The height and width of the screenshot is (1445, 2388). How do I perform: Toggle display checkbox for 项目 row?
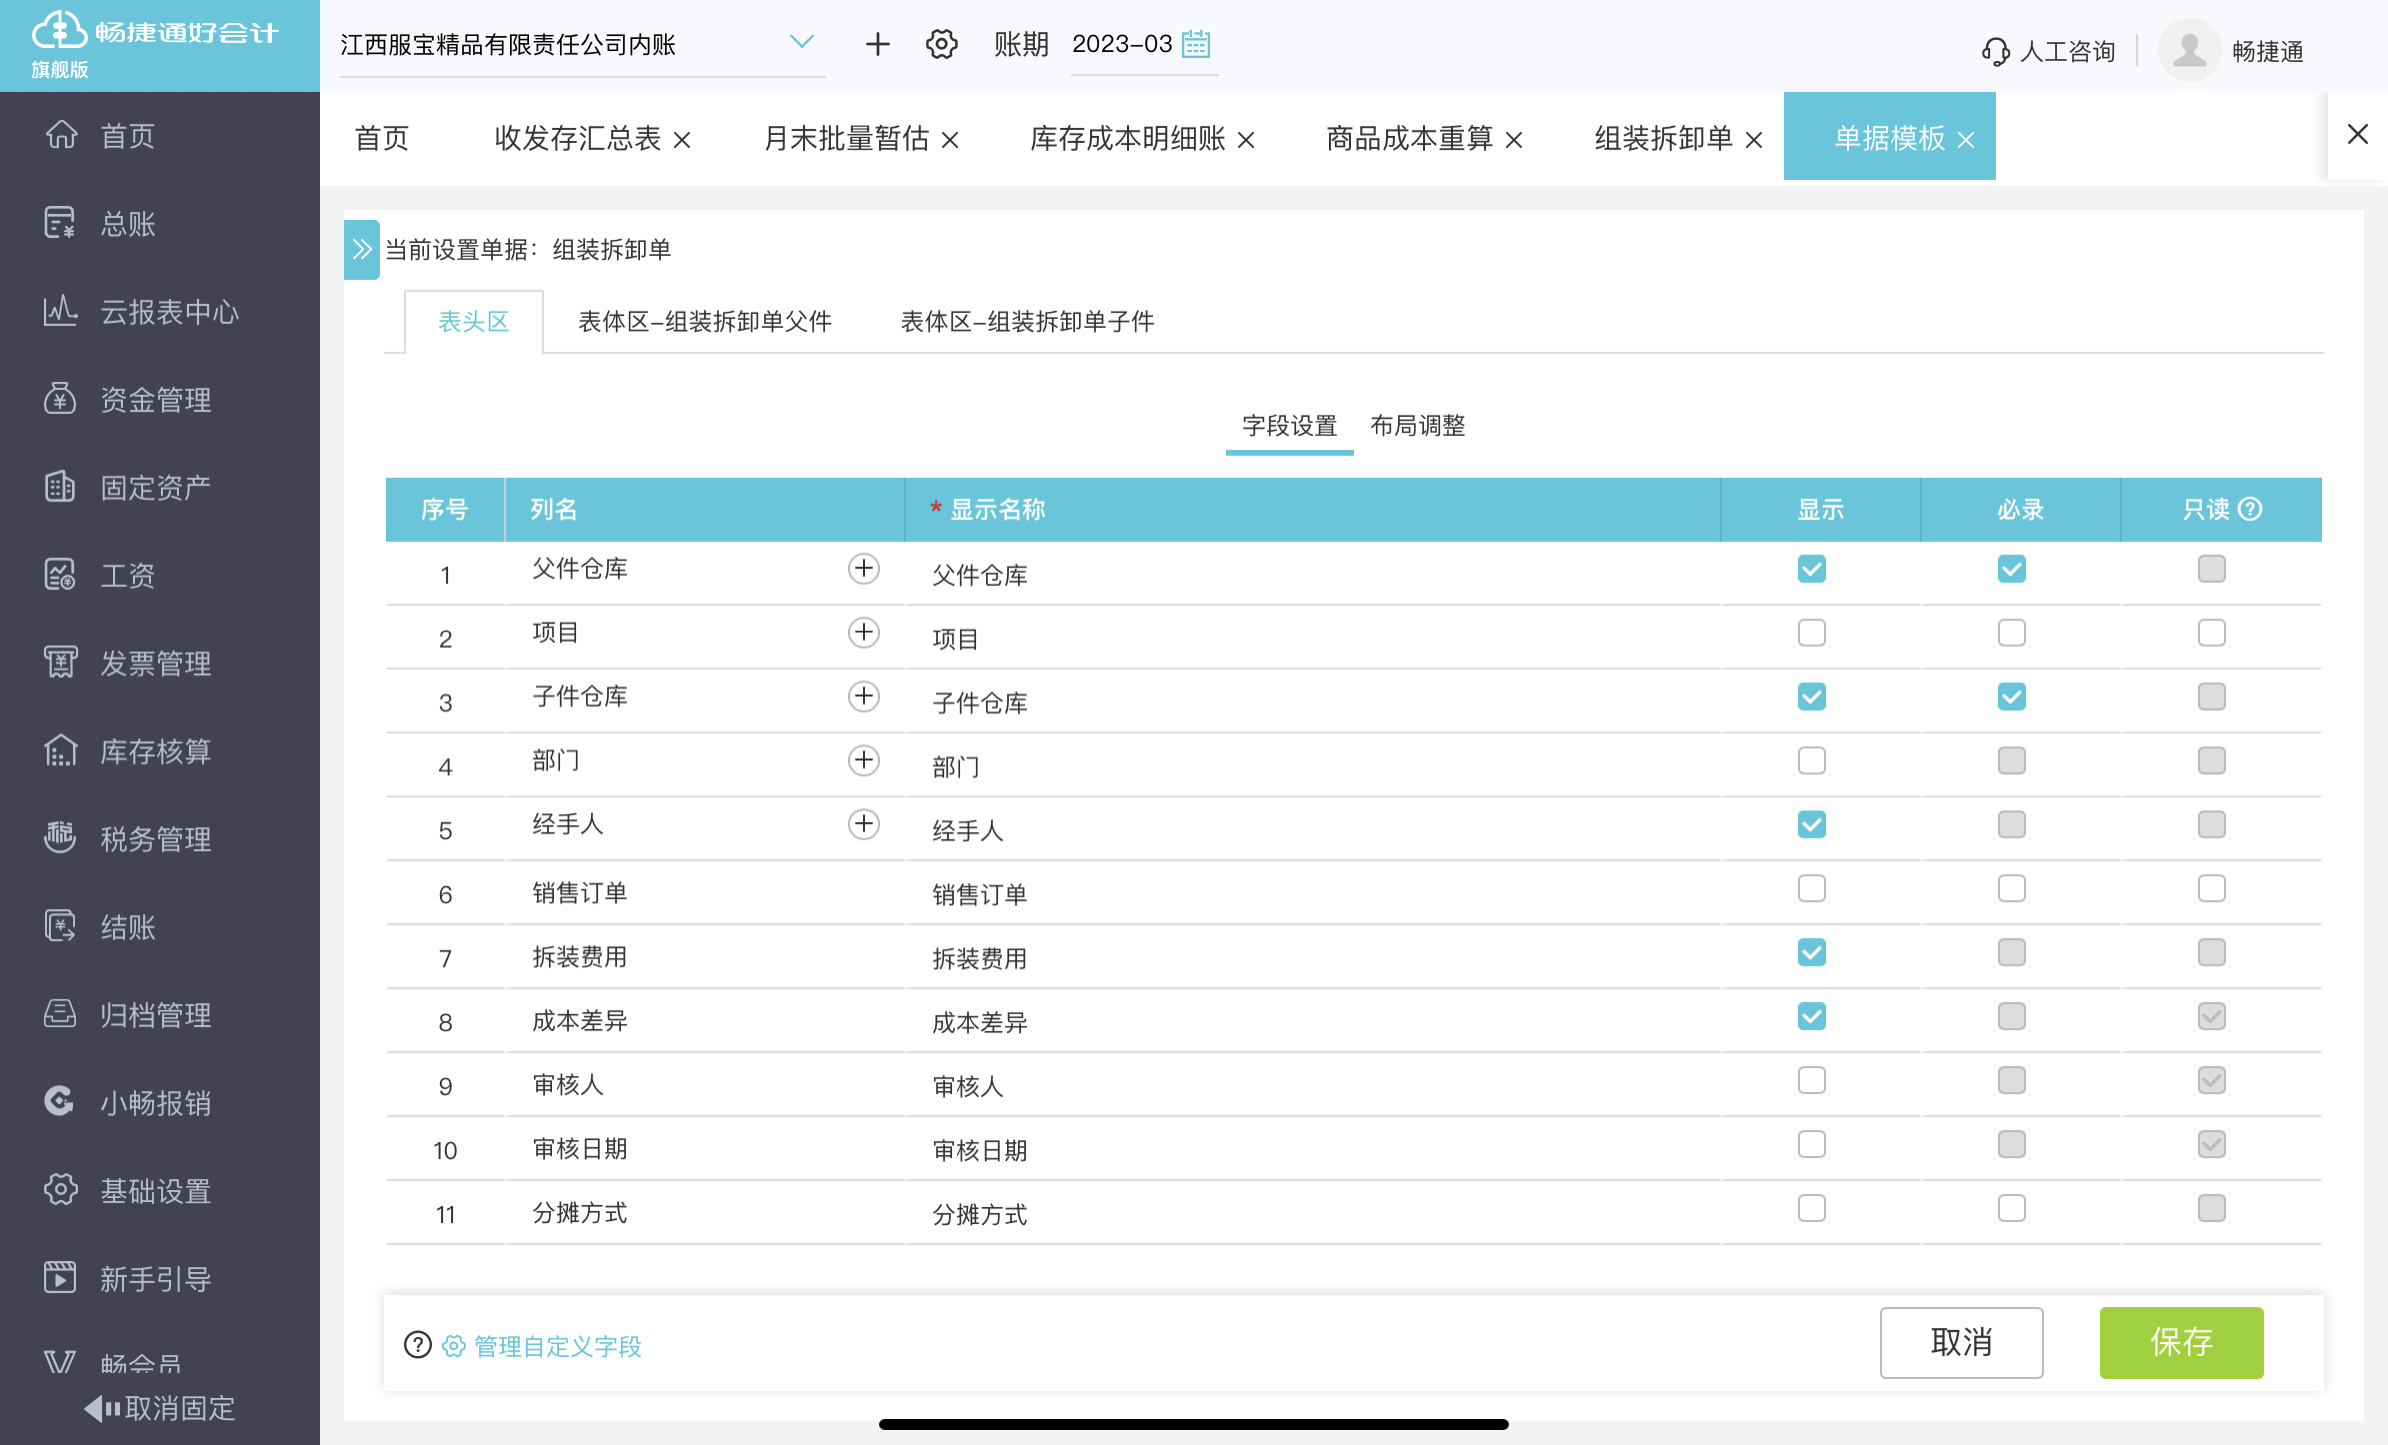1811,631
